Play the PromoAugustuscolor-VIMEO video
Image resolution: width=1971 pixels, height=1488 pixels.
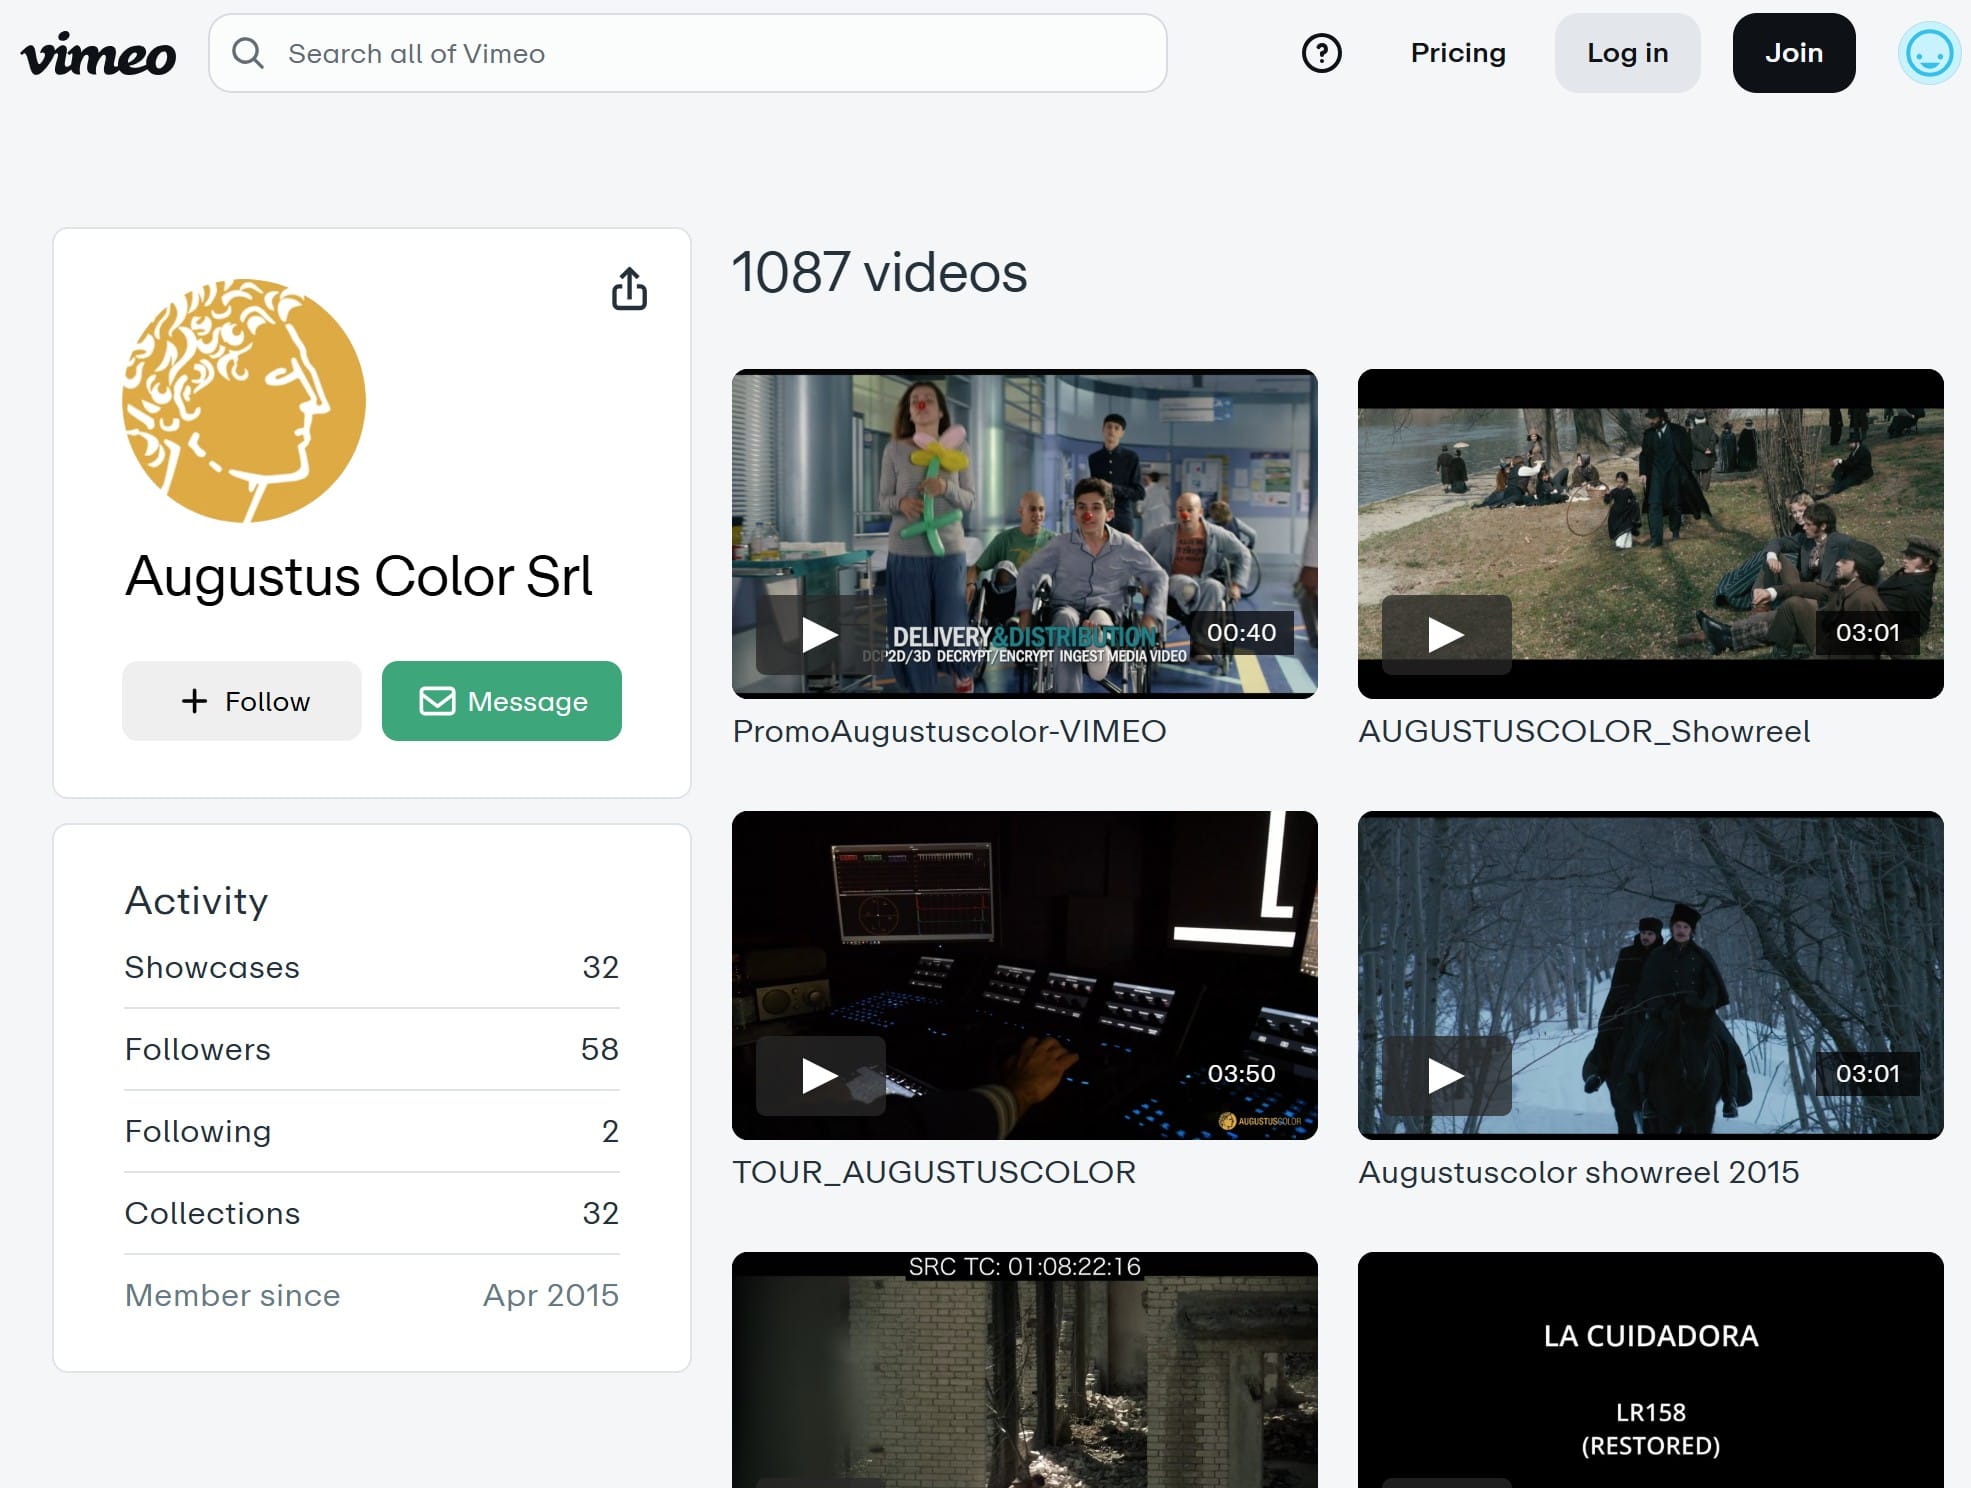[x=820, y=634]
